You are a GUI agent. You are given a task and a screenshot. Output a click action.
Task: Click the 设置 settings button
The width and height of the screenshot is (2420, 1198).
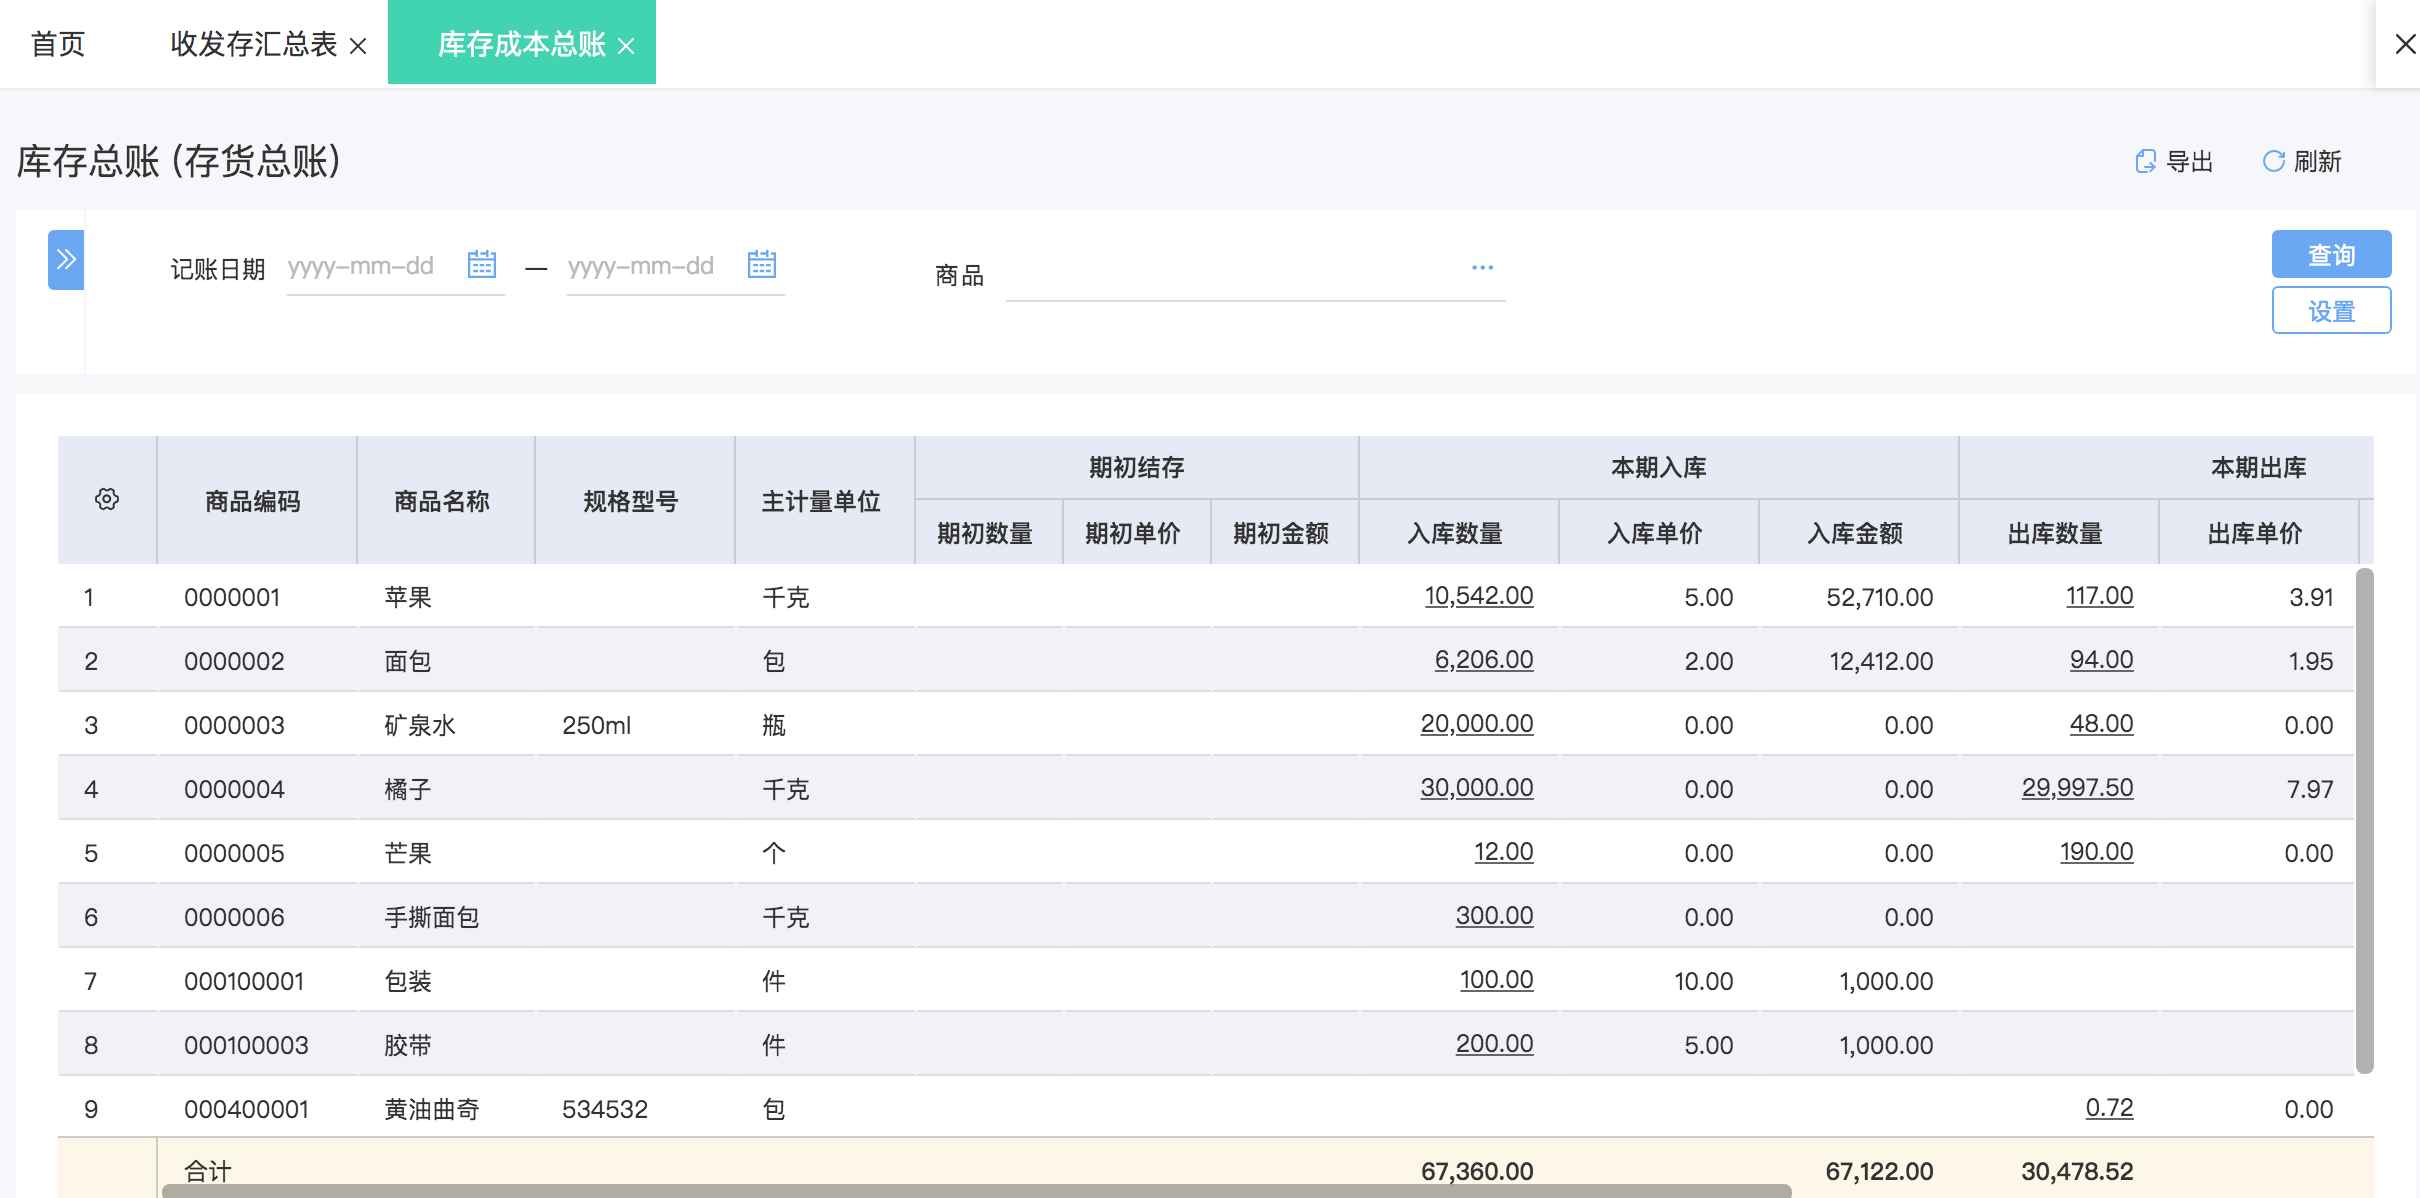pyautogui.click(x=2330, y=309)
